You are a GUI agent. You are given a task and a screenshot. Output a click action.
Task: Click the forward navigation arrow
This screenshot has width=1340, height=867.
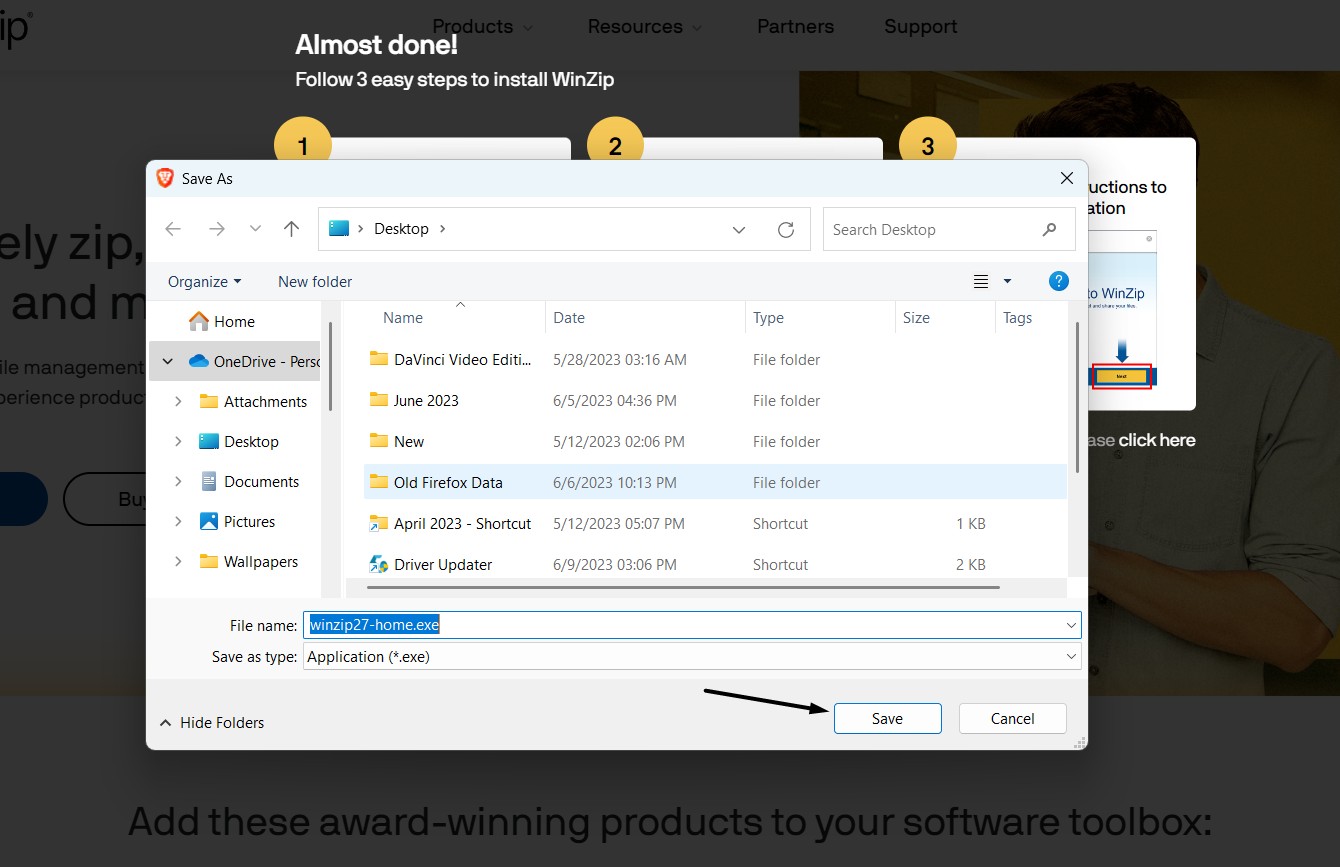(217, 229)
